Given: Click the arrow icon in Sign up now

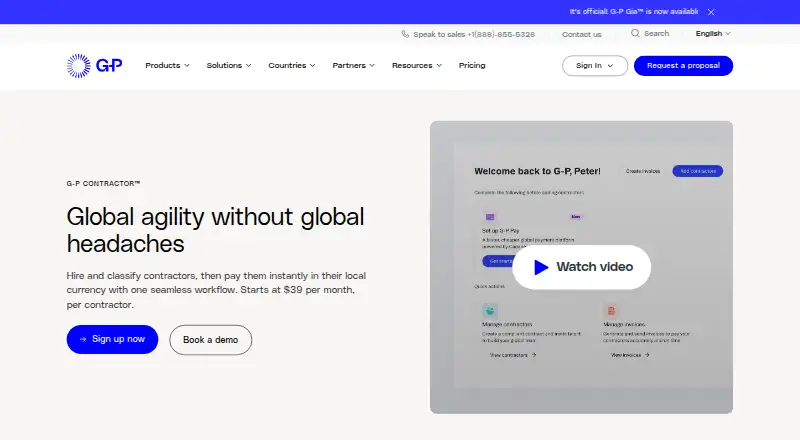Looking at the screenshot, I should coord(83,339).
